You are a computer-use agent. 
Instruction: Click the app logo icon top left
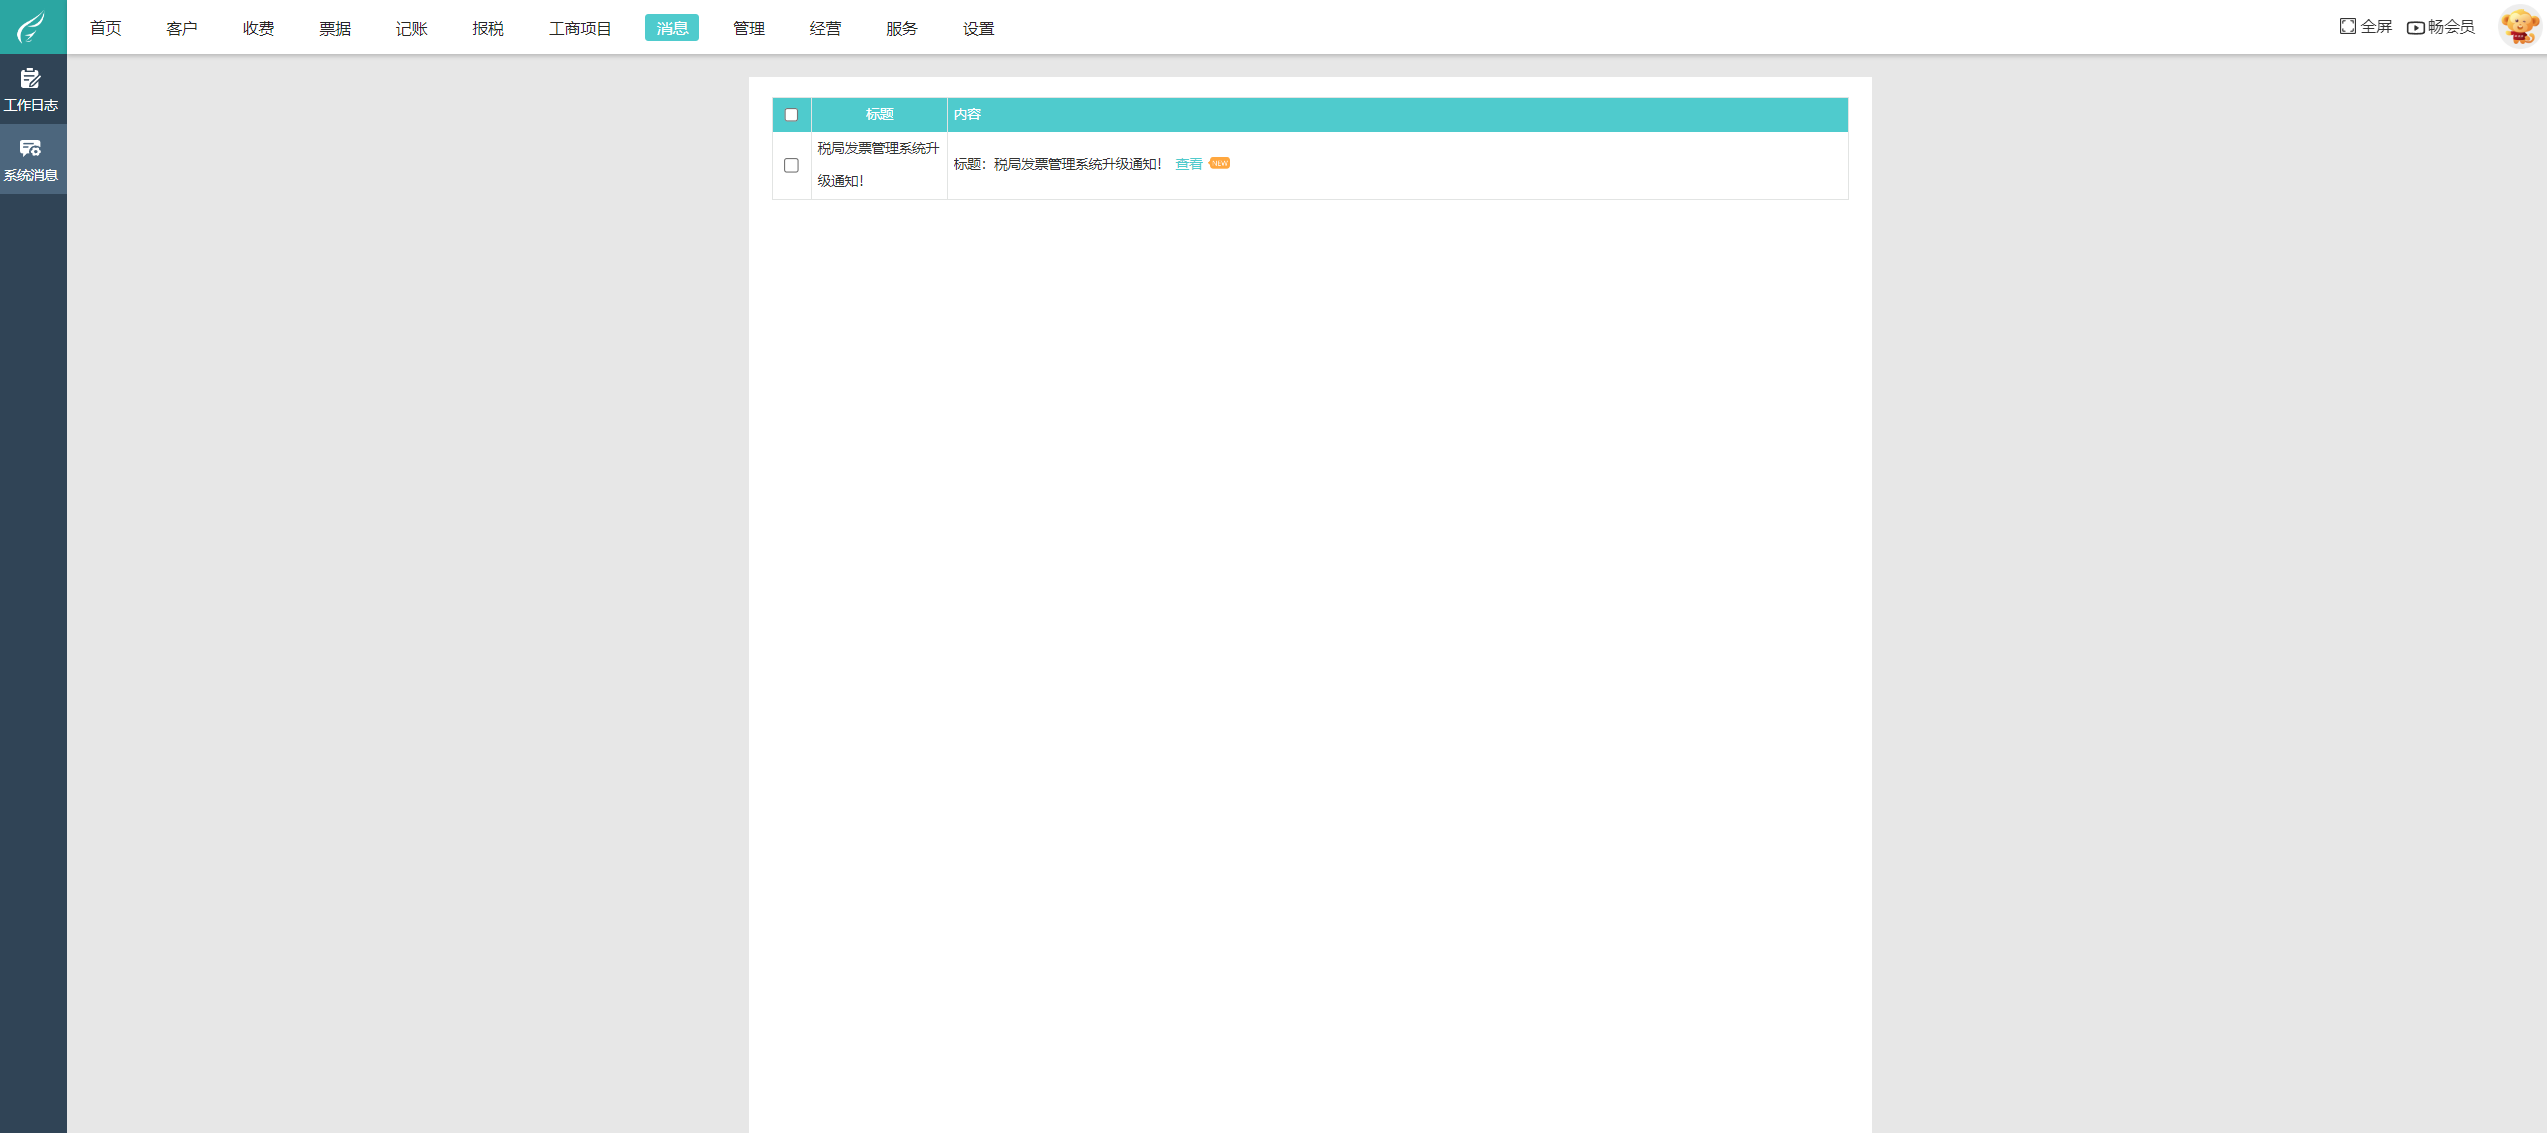point(32,26)
